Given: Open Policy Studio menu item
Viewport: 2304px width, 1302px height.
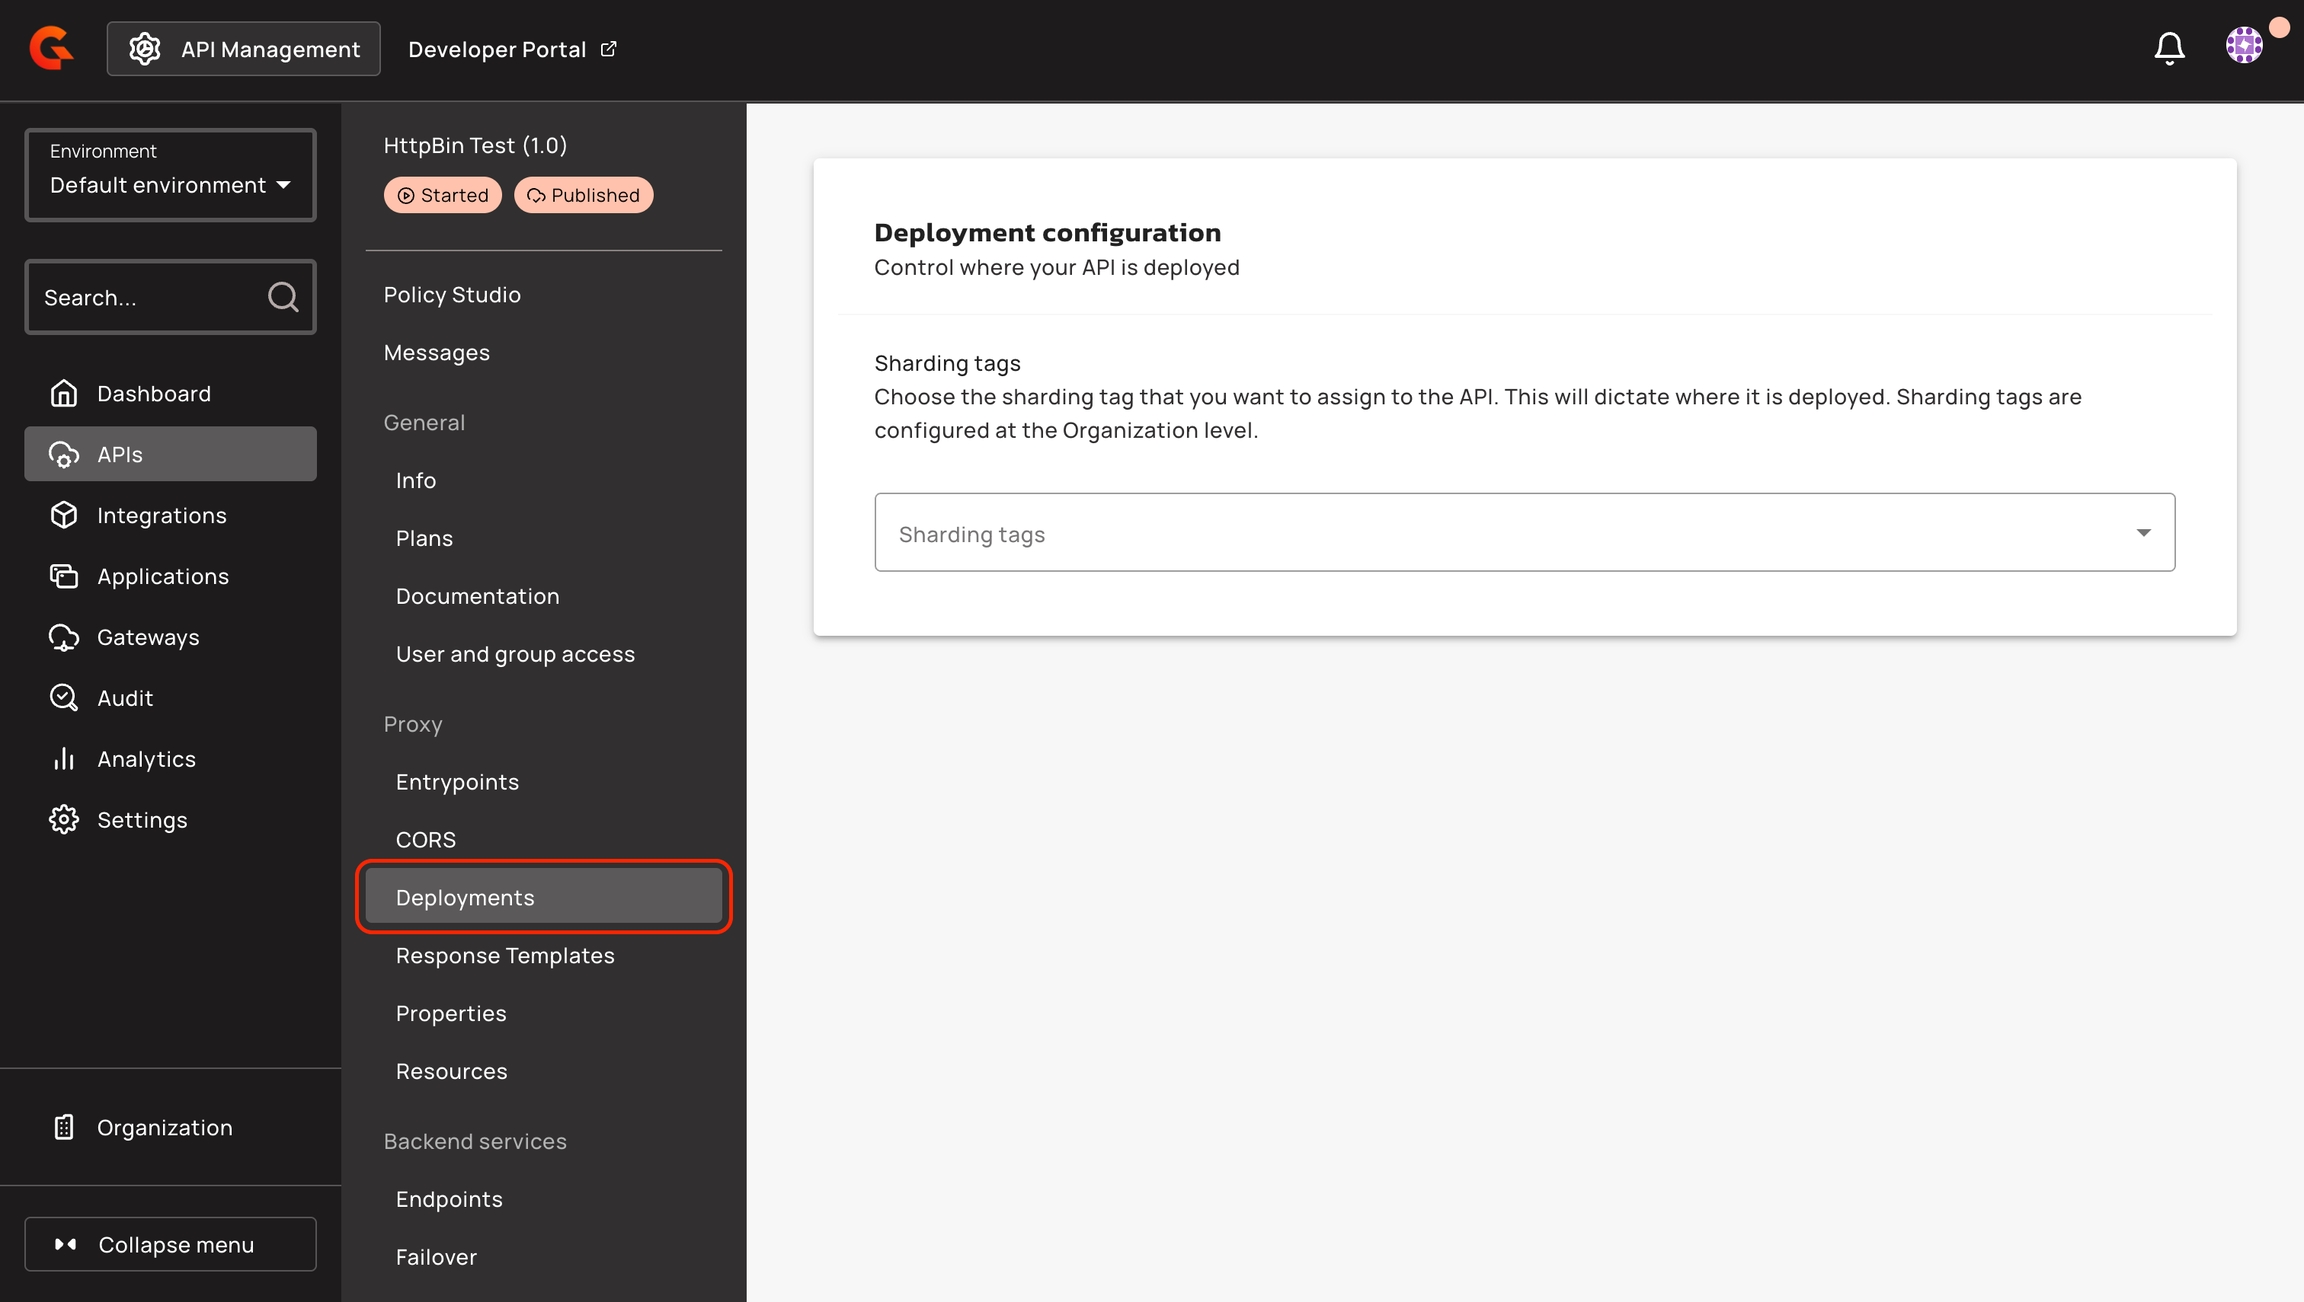Looking at the screenshot, I should click(x=452, y=295).
